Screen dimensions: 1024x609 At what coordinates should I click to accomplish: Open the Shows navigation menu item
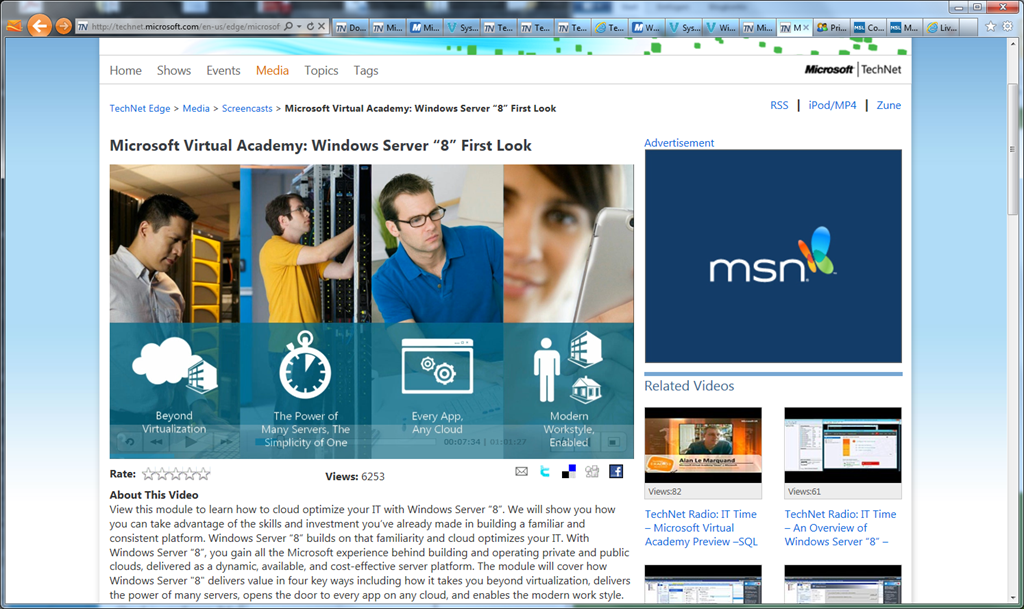[x=173, y=70]
